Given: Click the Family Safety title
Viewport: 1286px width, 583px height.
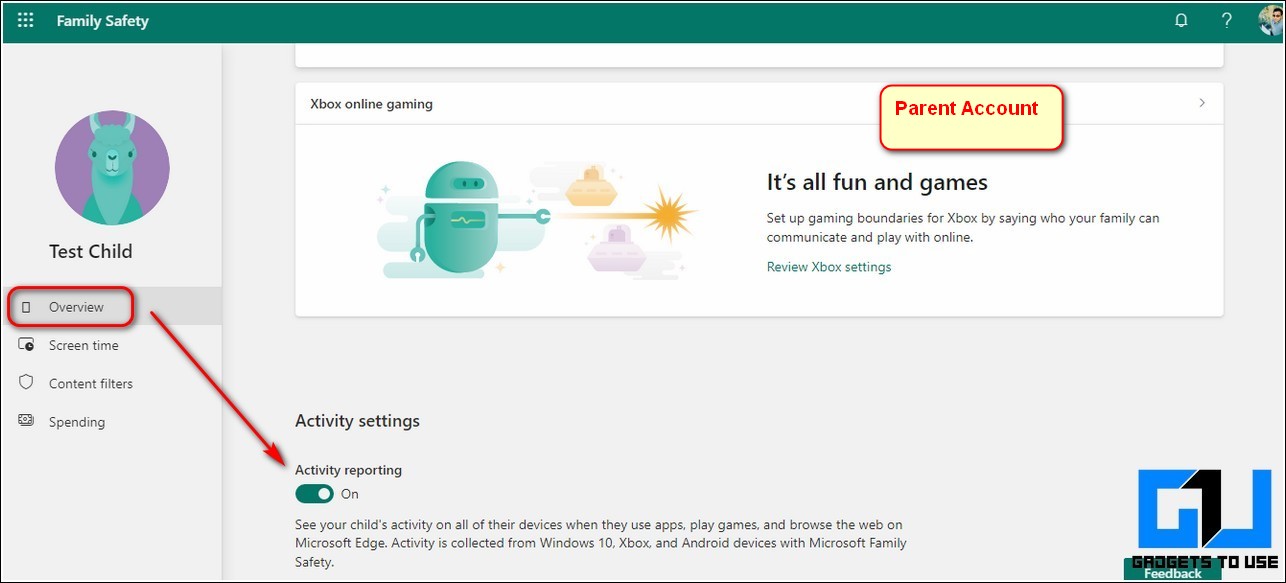Looking at the screenshot, I should 102,21.
